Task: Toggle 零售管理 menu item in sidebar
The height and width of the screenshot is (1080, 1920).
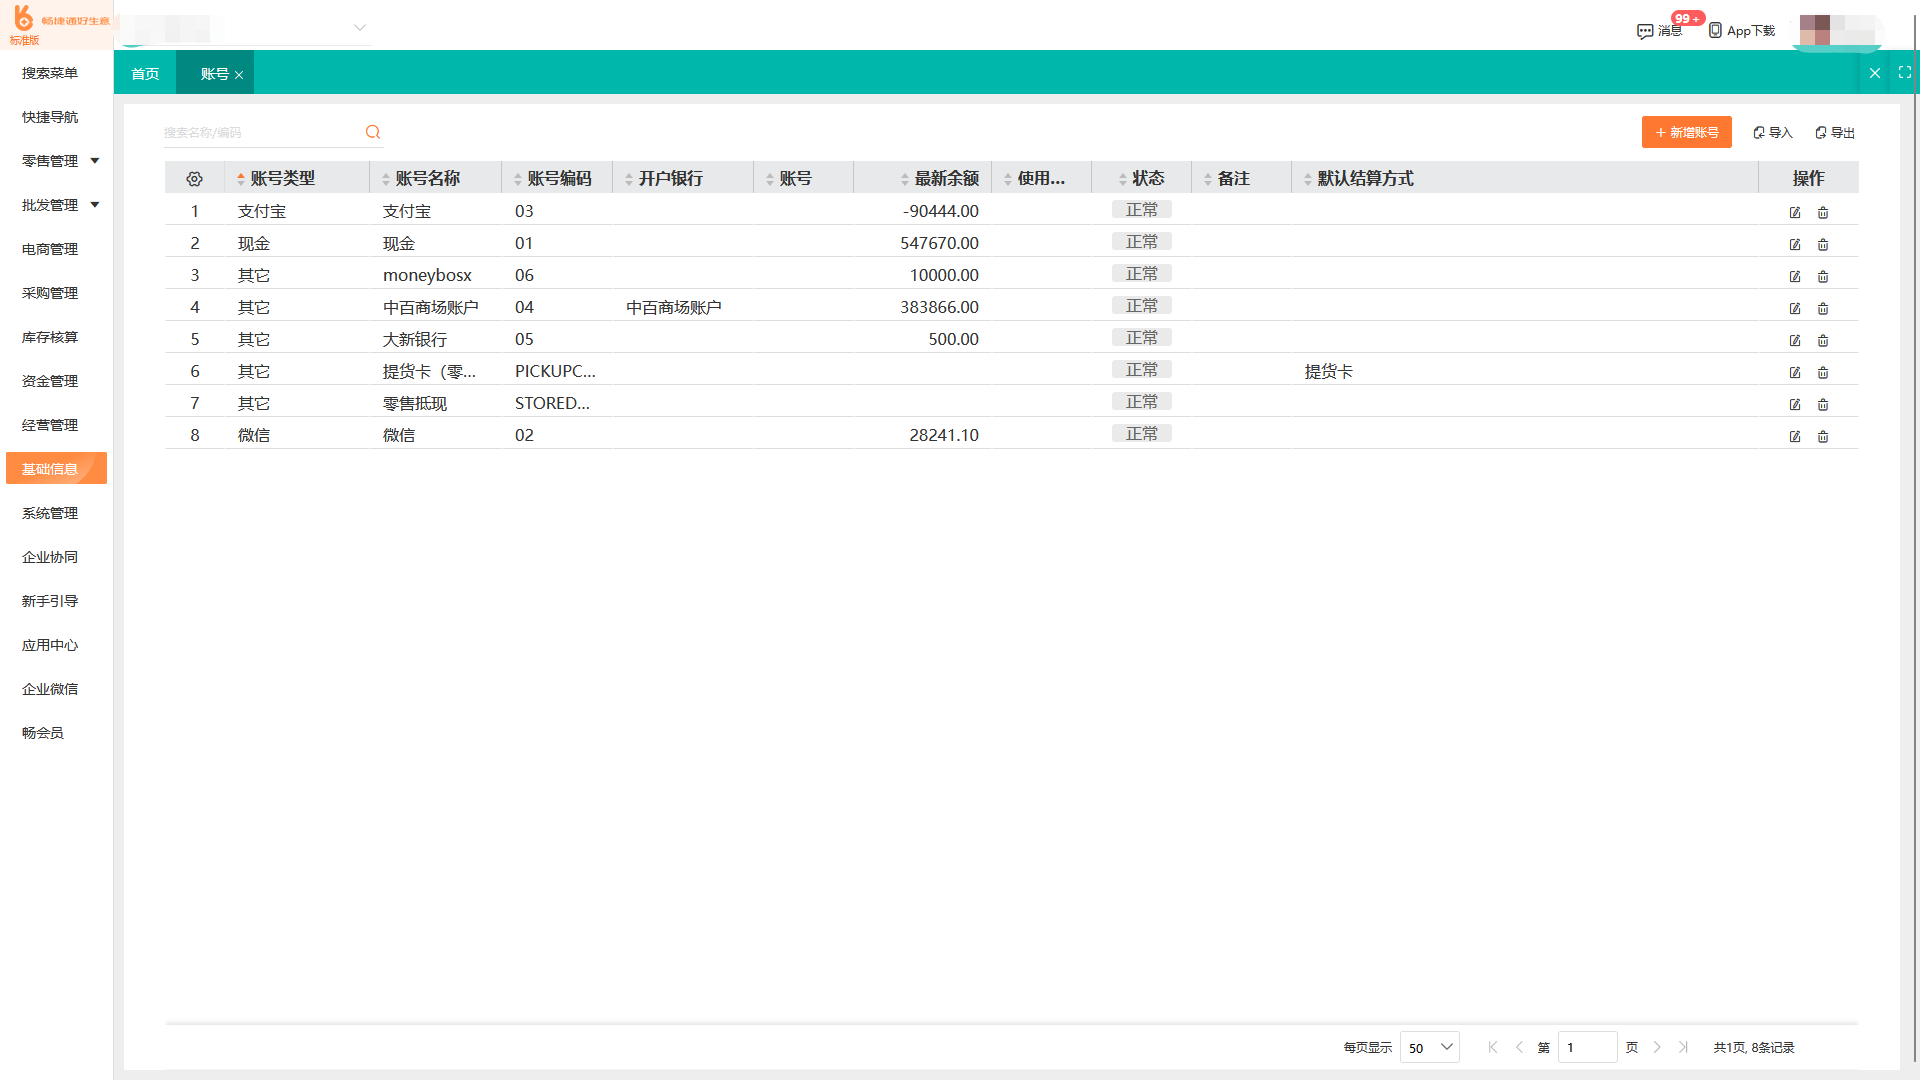Action: pos(59,161)
